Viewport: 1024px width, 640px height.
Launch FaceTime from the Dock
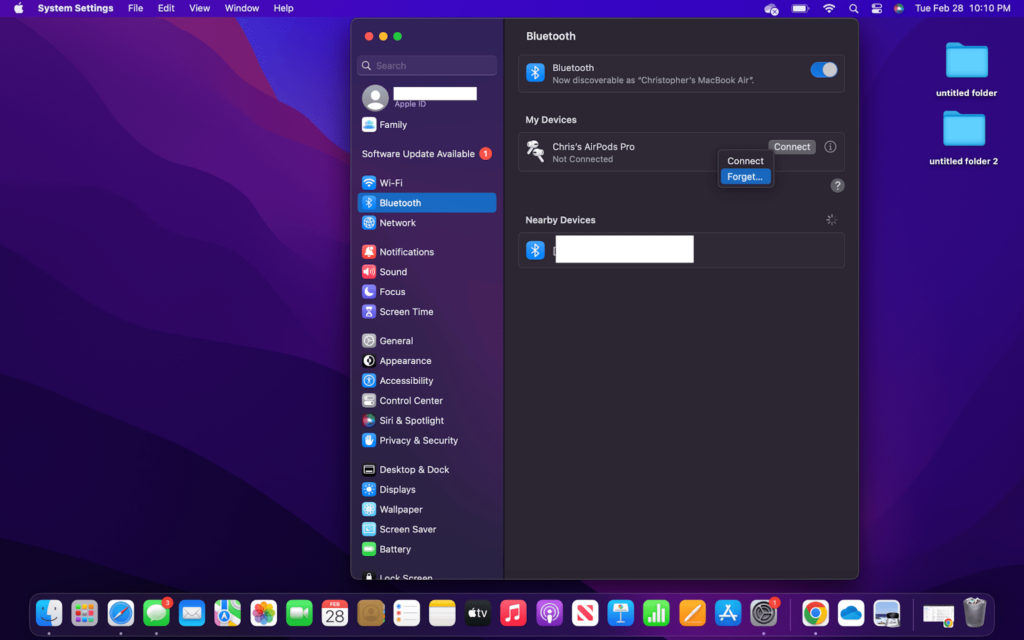pos(299,613)
